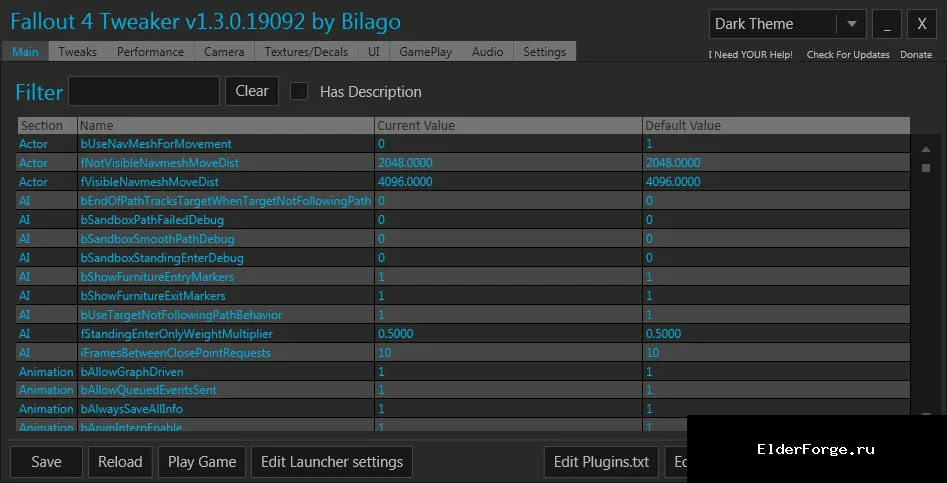Open the Dark Theme dropdown

[851, 24]
